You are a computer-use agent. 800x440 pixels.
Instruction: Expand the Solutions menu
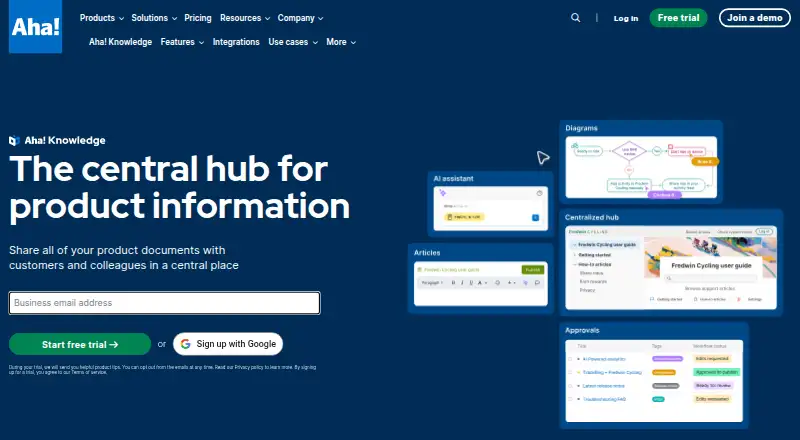pos(154,18)
